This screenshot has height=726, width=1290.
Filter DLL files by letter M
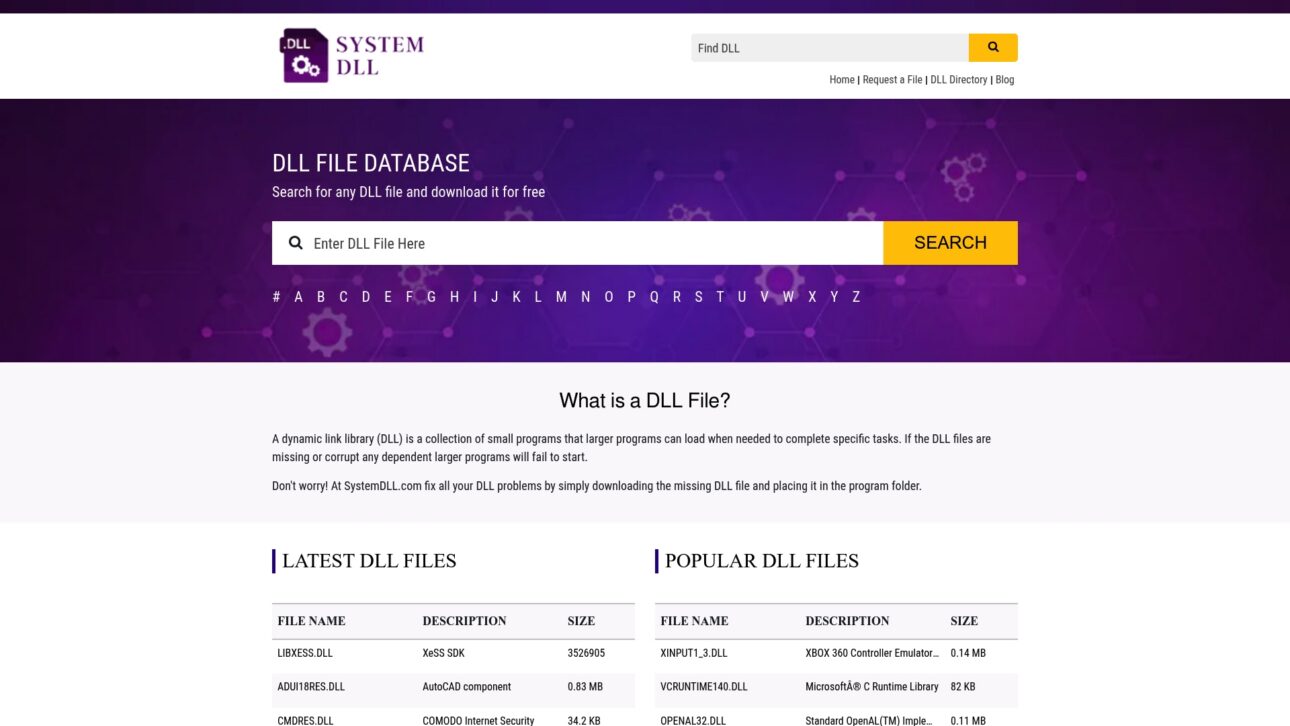pyautogui.click(x=561, y=296)
